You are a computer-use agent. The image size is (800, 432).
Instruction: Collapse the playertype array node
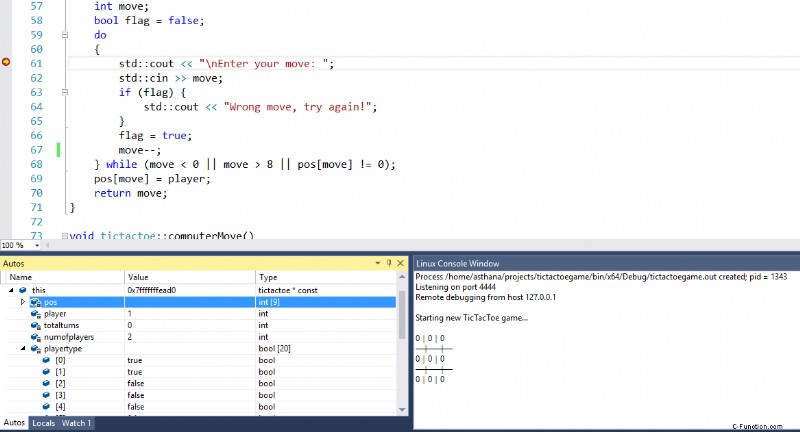(x=23, y=349)
